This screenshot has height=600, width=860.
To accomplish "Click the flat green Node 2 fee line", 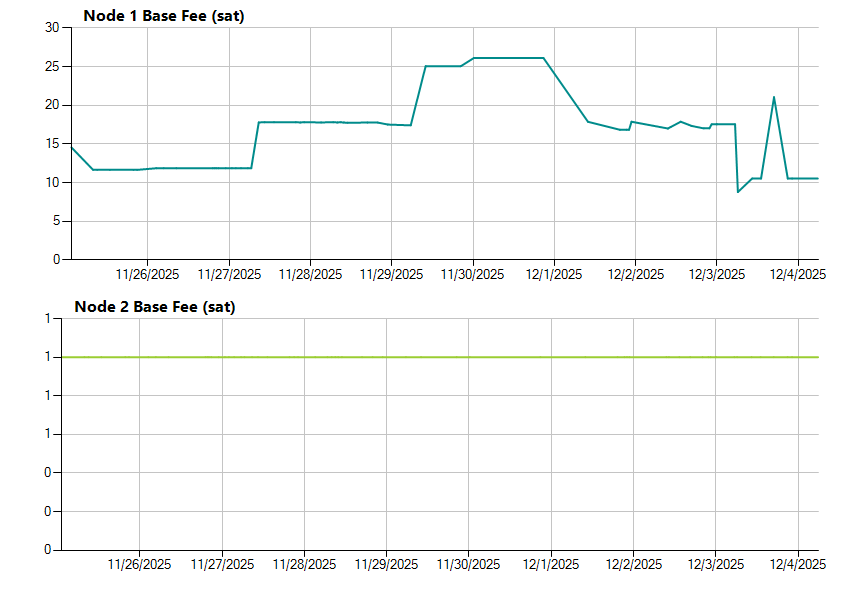I will pos(440,357).
